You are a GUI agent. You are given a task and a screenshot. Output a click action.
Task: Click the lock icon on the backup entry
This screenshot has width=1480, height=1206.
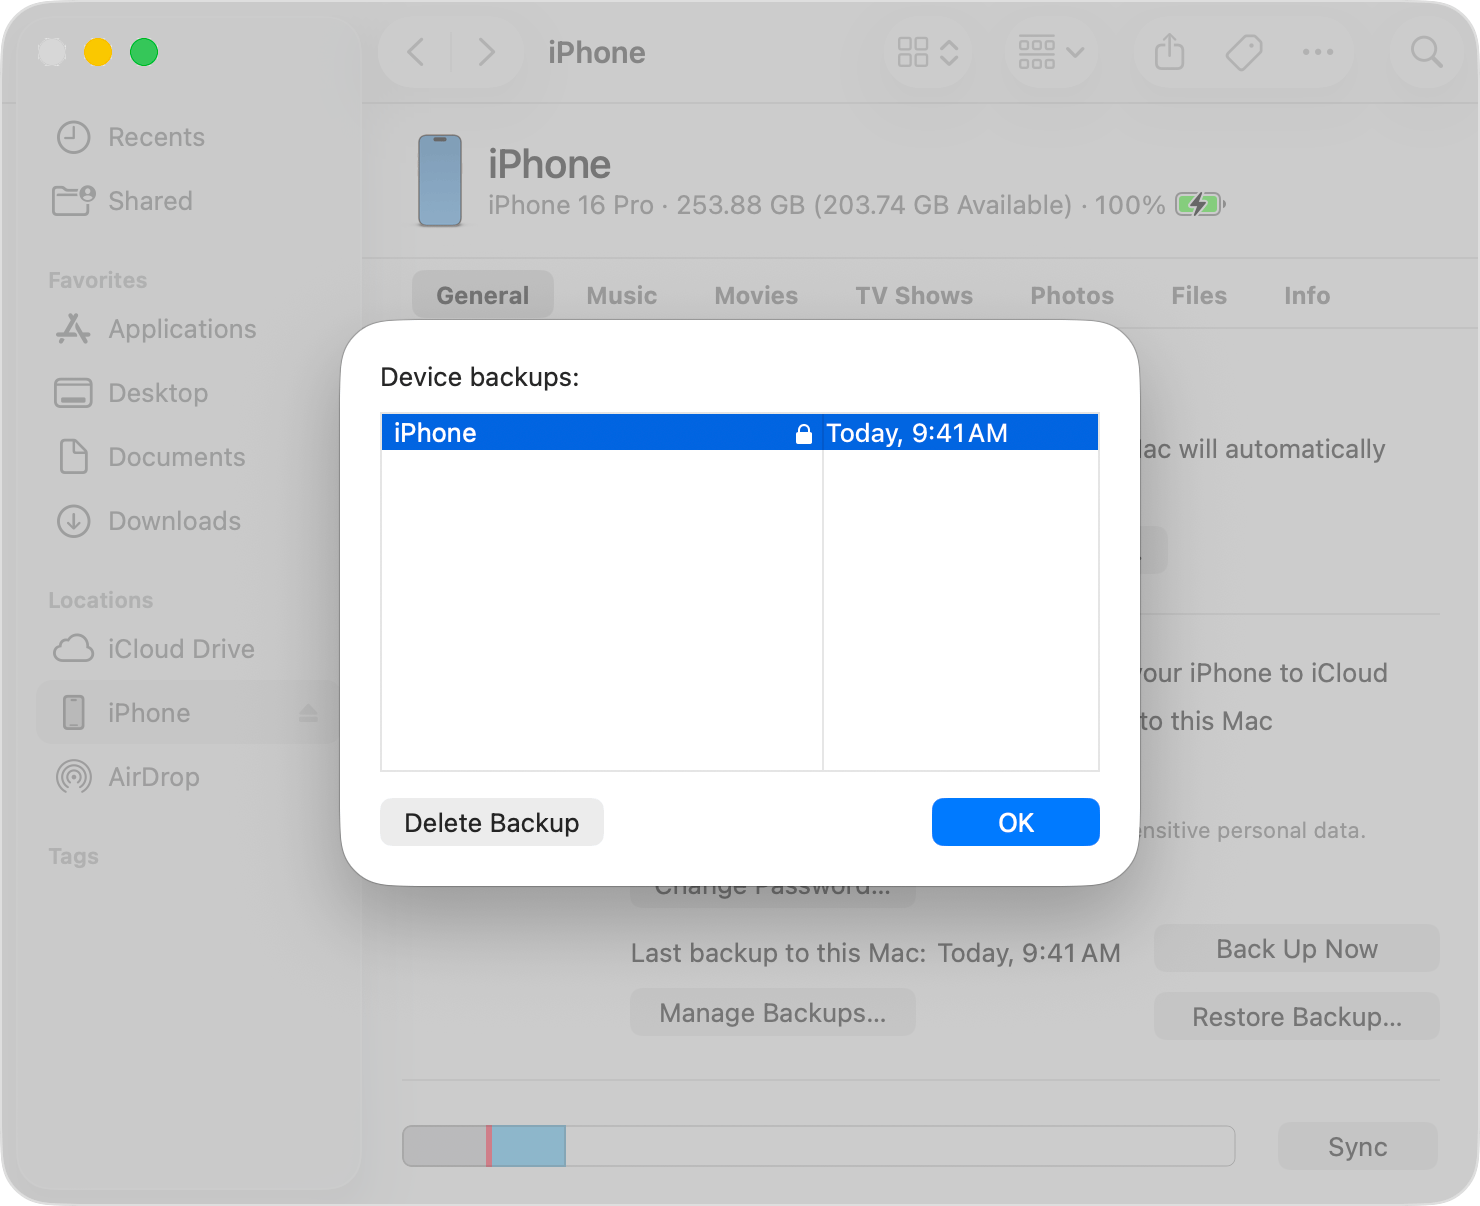coord(803,432)
